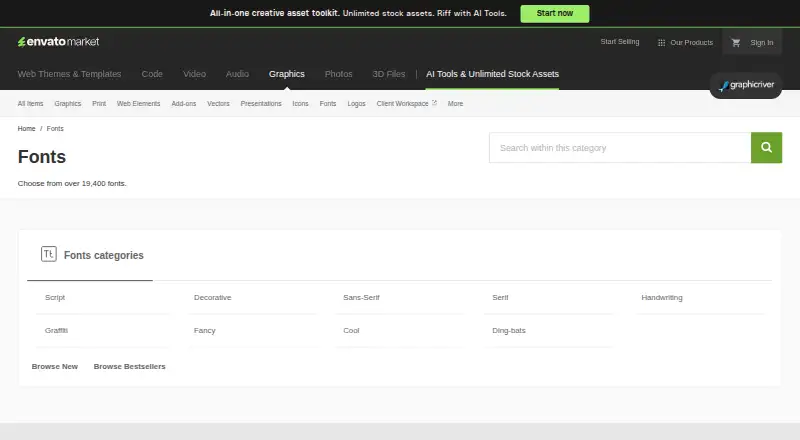
Task: Open the Sans-Serif fonts category
Action: [x=361, y=298]
